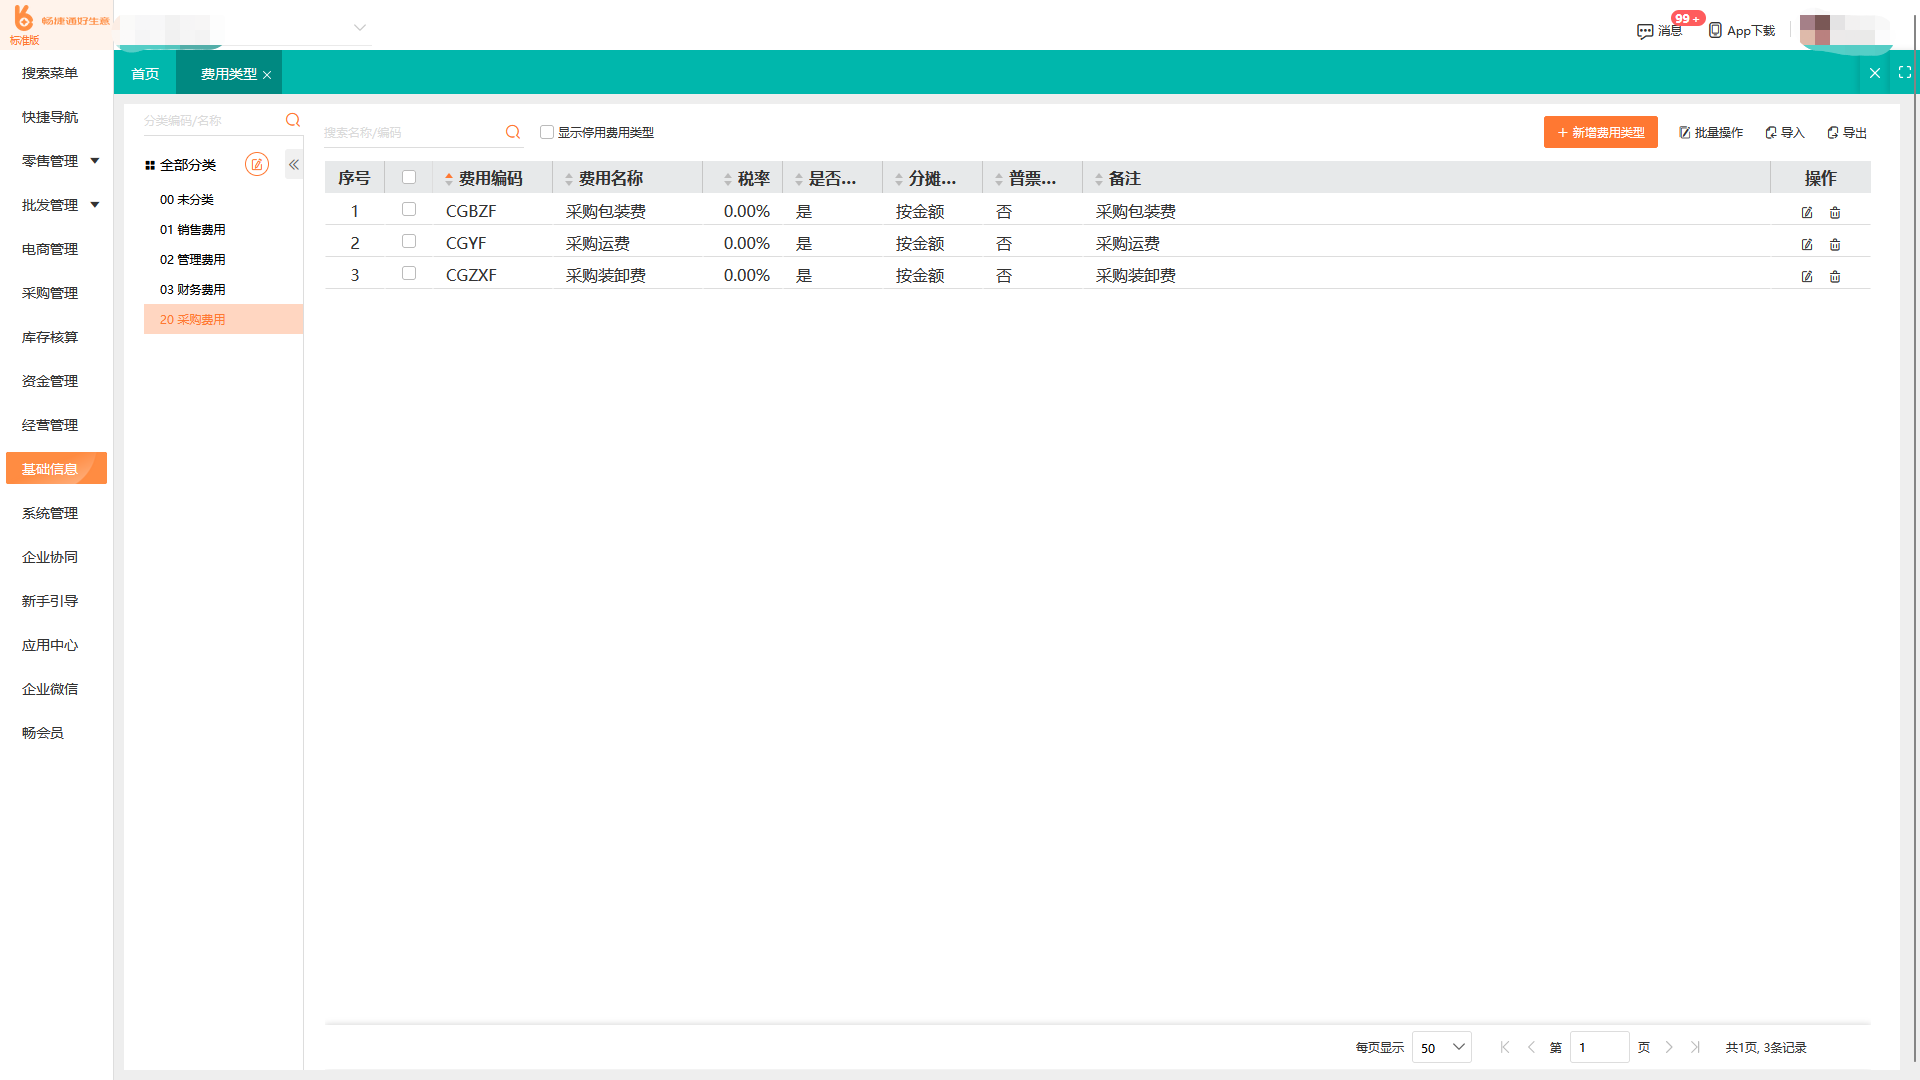Expand 全部分类 tree item
Viewport: 1920px width, 1080px height.
[149, 164]
